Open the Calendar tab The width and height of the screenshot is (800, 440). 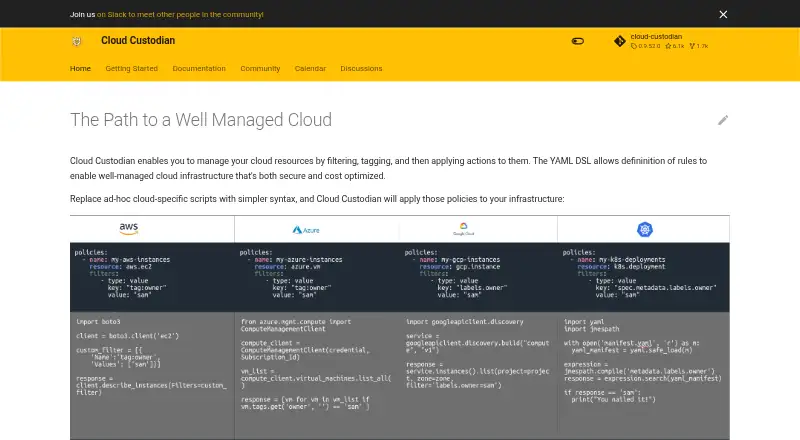pos(310,68)
